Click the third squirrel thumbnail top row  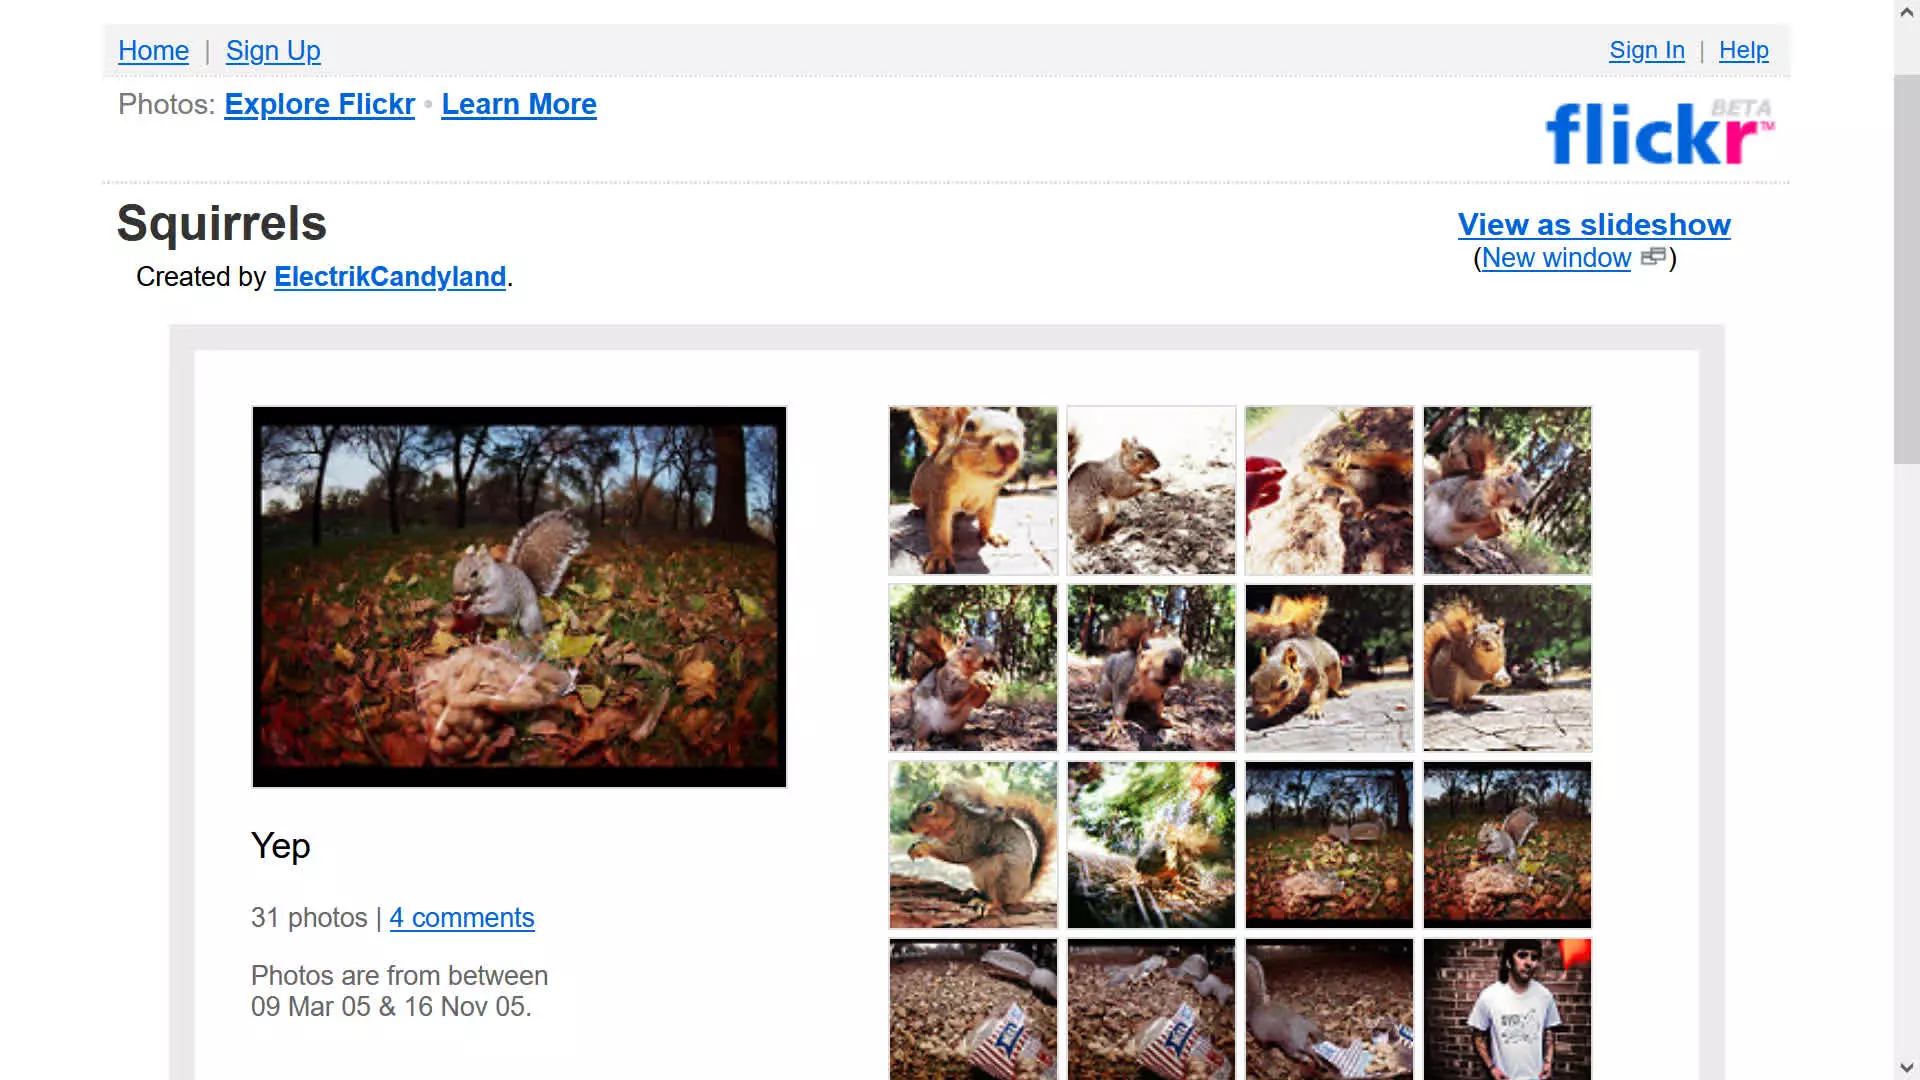pyautogui.click(x=1328, y=489)
